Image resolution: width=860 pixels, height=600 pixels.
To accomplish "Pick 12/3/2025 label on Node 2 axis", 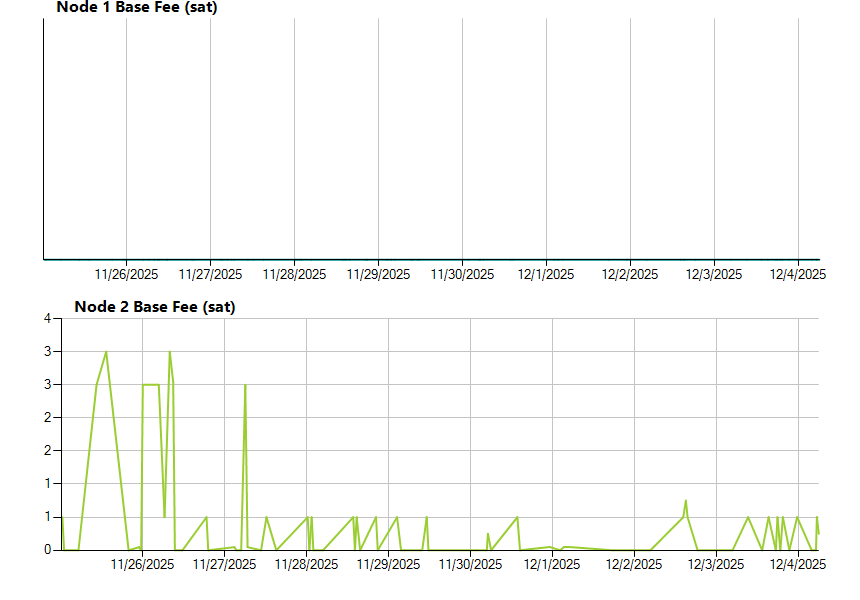I will [714, 565].
